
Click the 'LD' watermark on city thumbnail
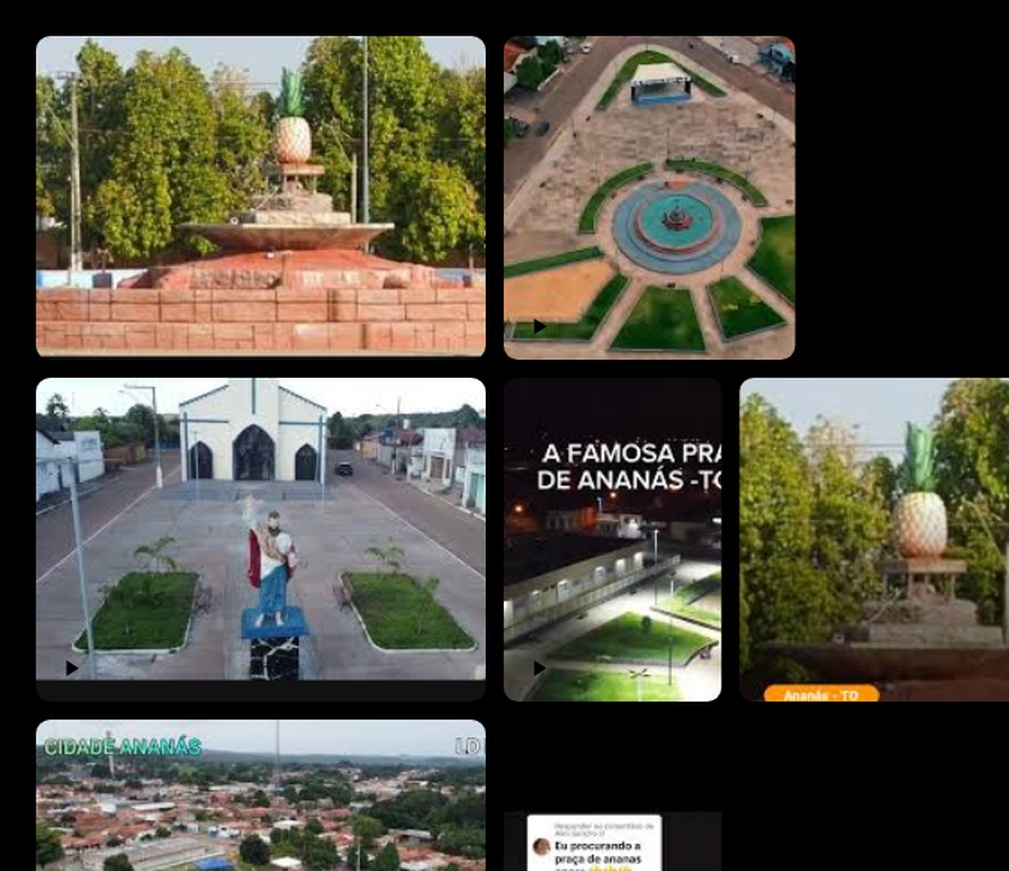point(469,746)
